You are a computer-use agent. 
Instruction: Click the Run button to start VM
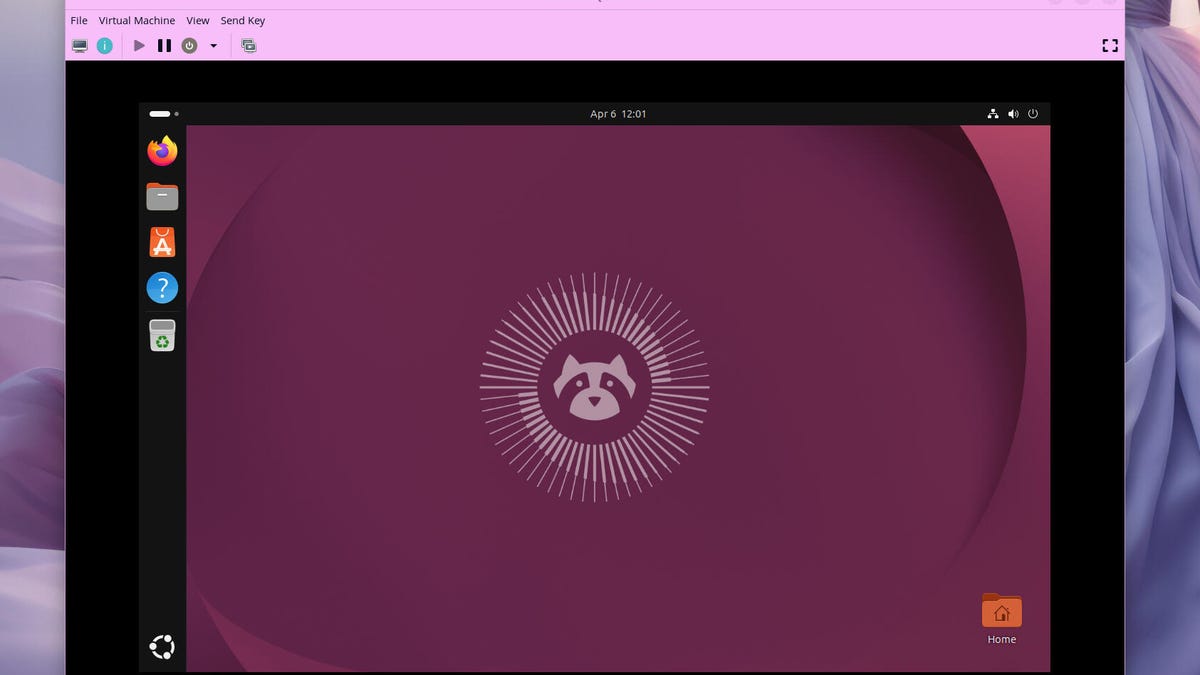[x=139, y=45]
